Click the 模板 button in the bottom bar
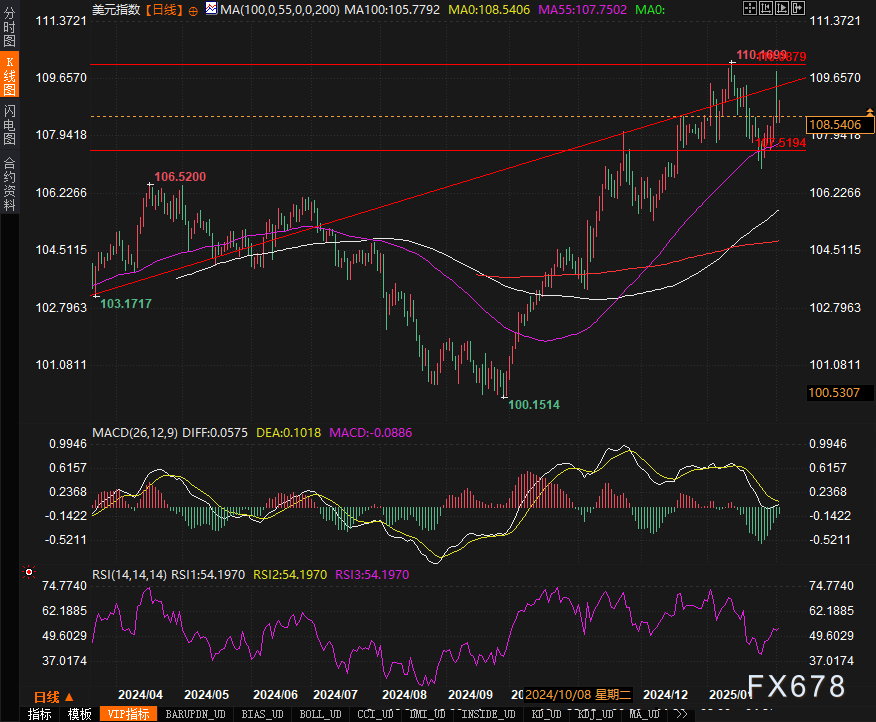Viewport: 876px width, 722px height. 79,714
